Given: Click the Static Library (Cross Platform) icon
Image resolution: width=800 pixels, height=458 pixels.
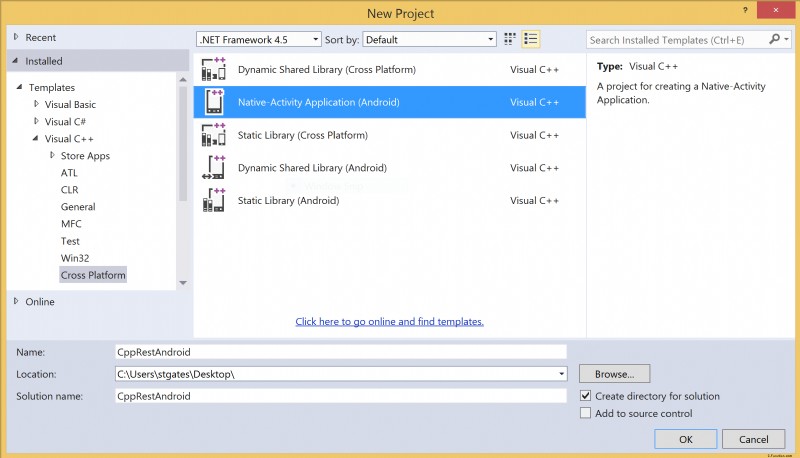Looking at the screenshot, I should coord(213,135).
